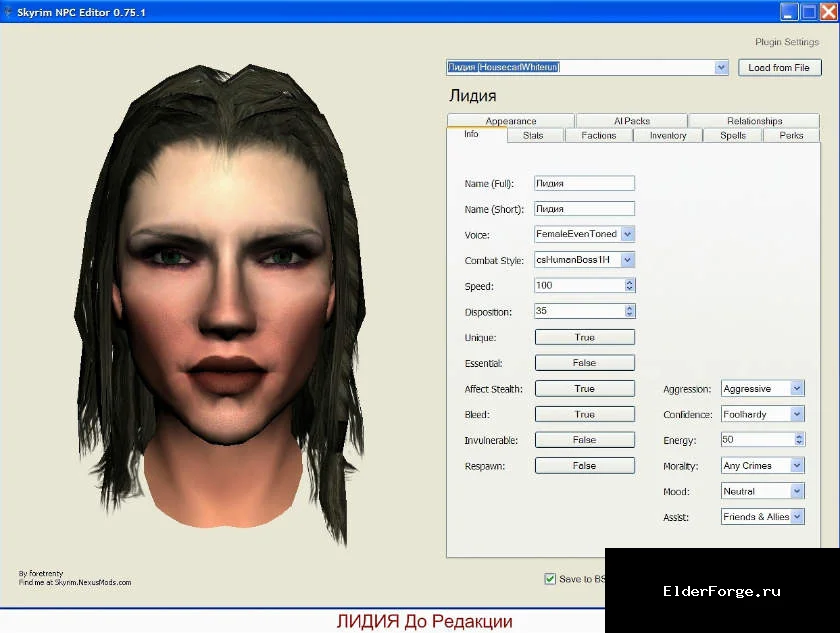This screenshot has width=840, height=633.
Task: Open the NPC selection dropdown
Action: coord(721,67)
